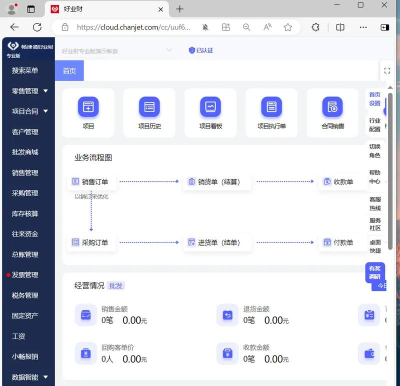Open 库存核算 in the sidebar
The image size is (400, 386).
(x=25, y=214)
